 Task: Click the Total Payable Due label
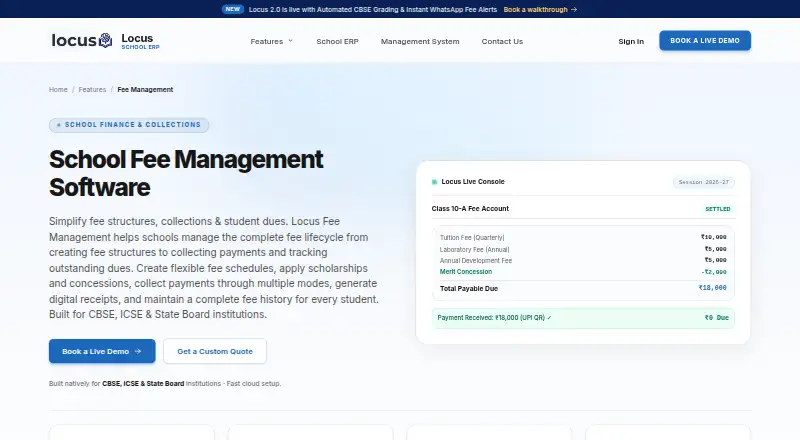coord(469,288)
